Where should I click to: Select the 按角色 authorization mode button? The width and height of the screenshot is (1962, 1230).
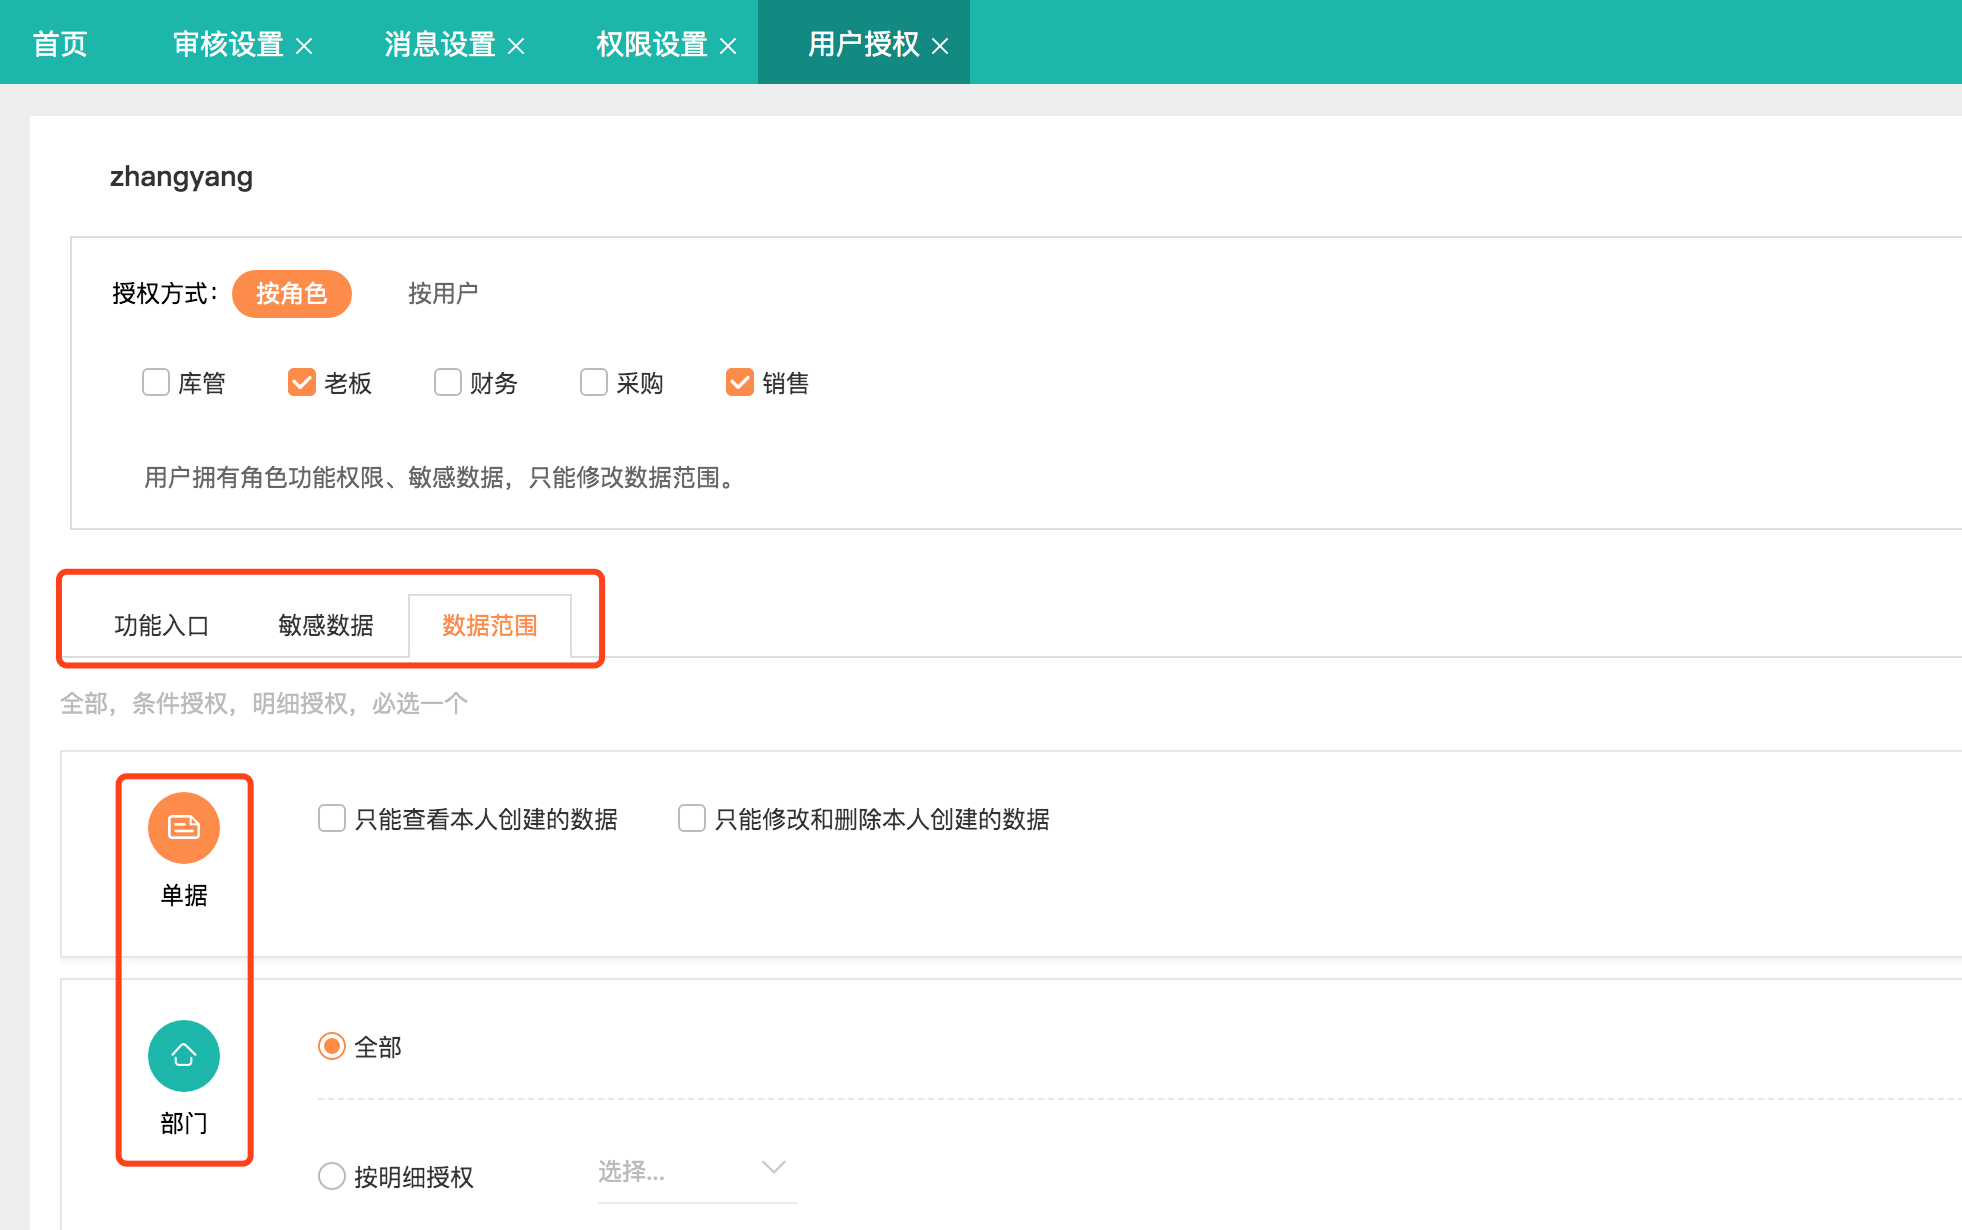pos(289,292)
